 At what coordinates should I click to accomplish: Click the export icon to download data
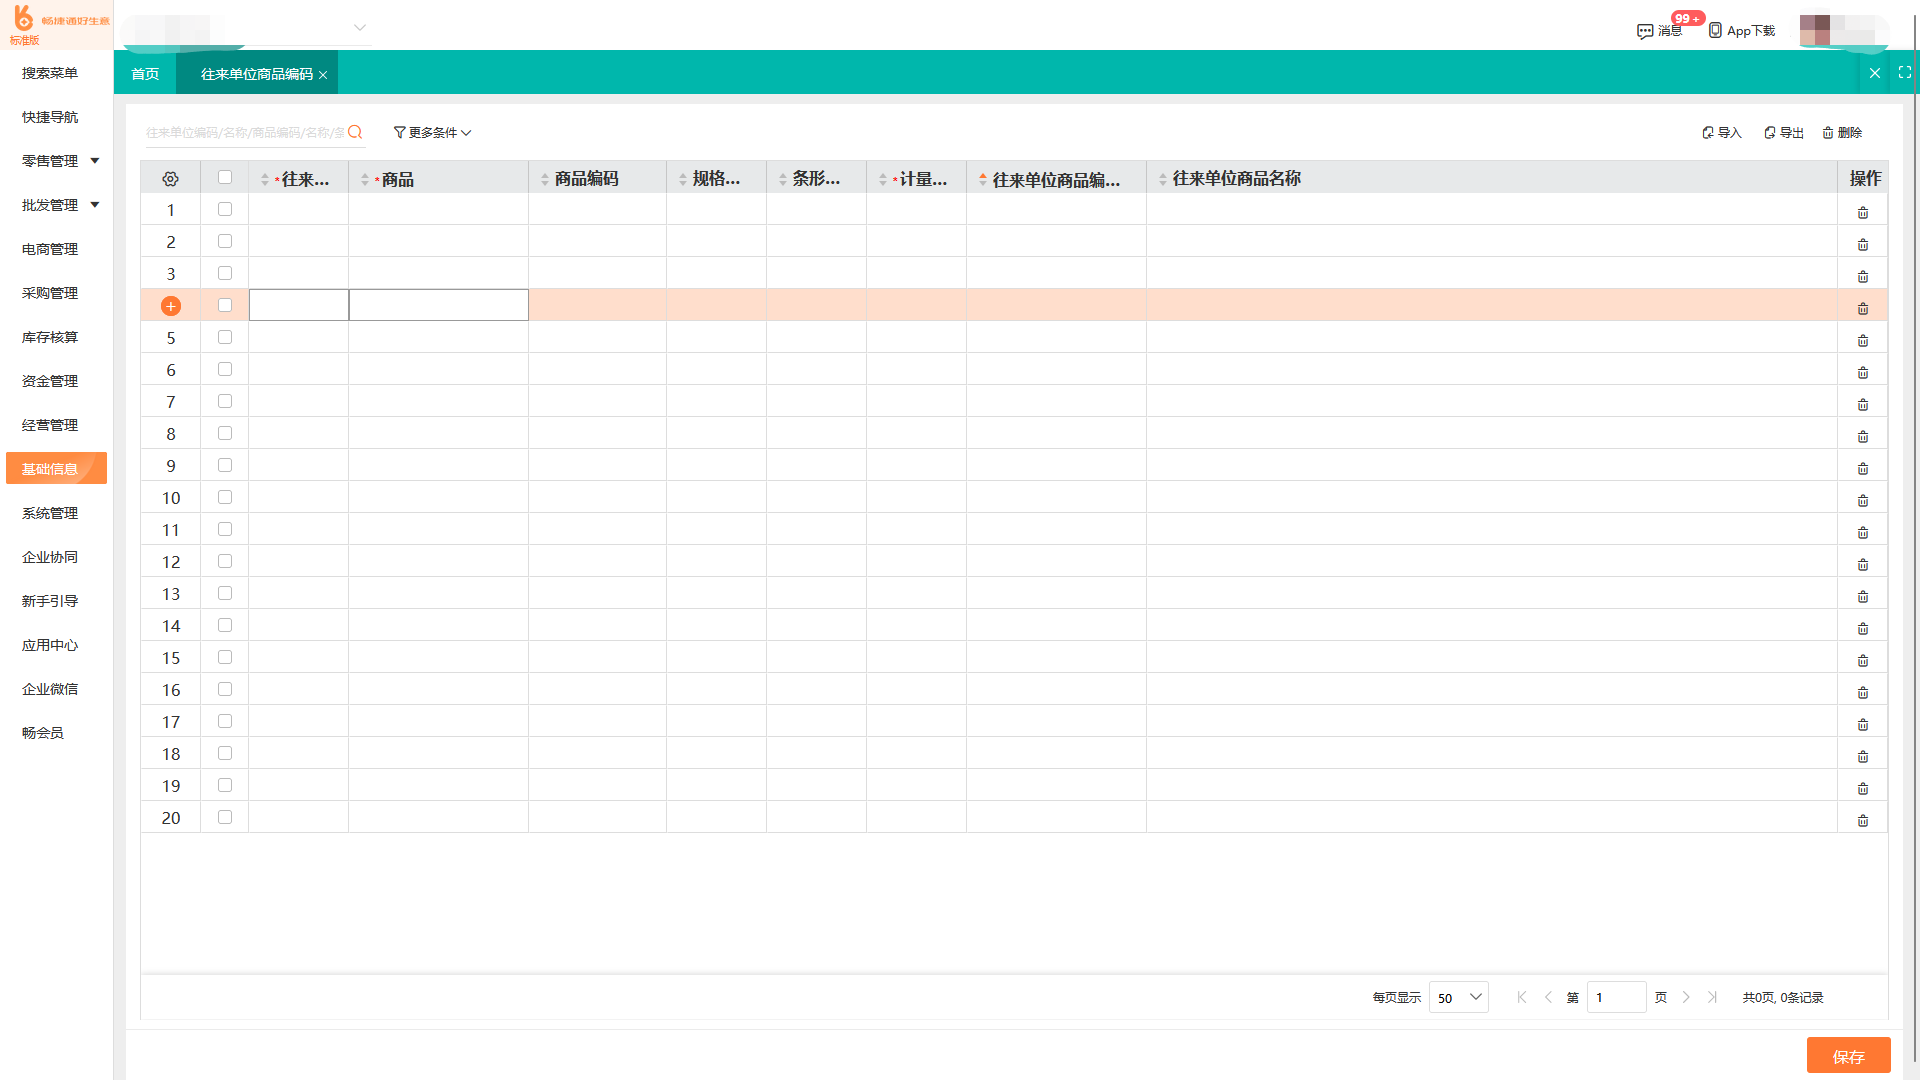tap(1784, 132)
